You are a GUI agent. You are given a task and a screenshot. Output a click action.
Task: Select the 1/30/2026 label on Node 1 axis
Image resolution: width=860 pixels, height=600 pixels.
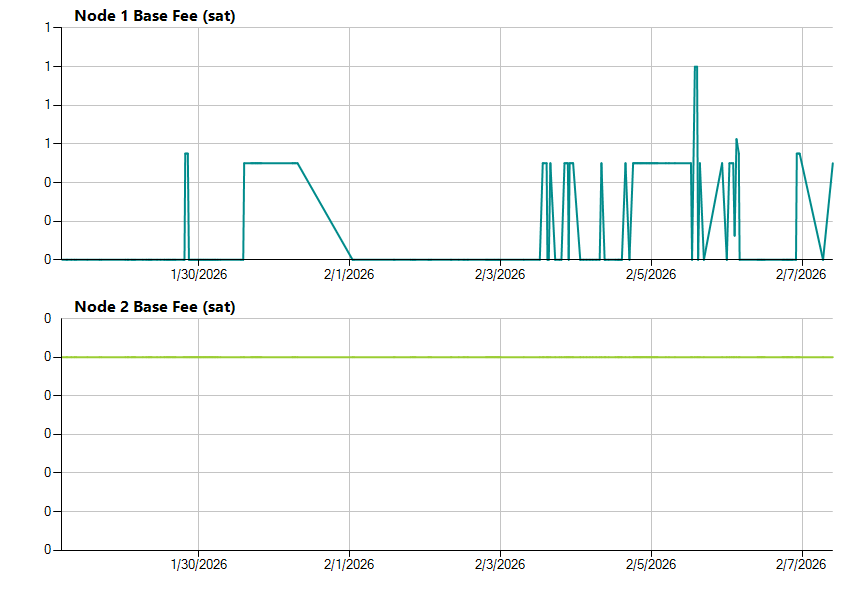[198, 274]
